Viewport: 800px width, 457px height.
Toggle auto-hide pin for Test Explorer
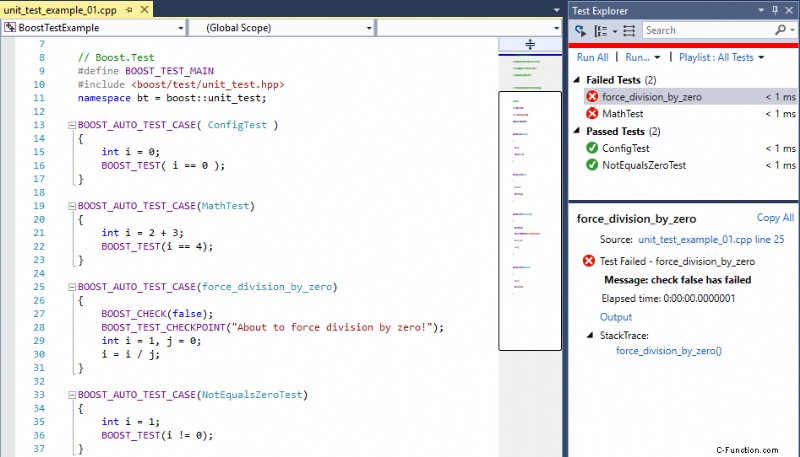click(775, 9)
